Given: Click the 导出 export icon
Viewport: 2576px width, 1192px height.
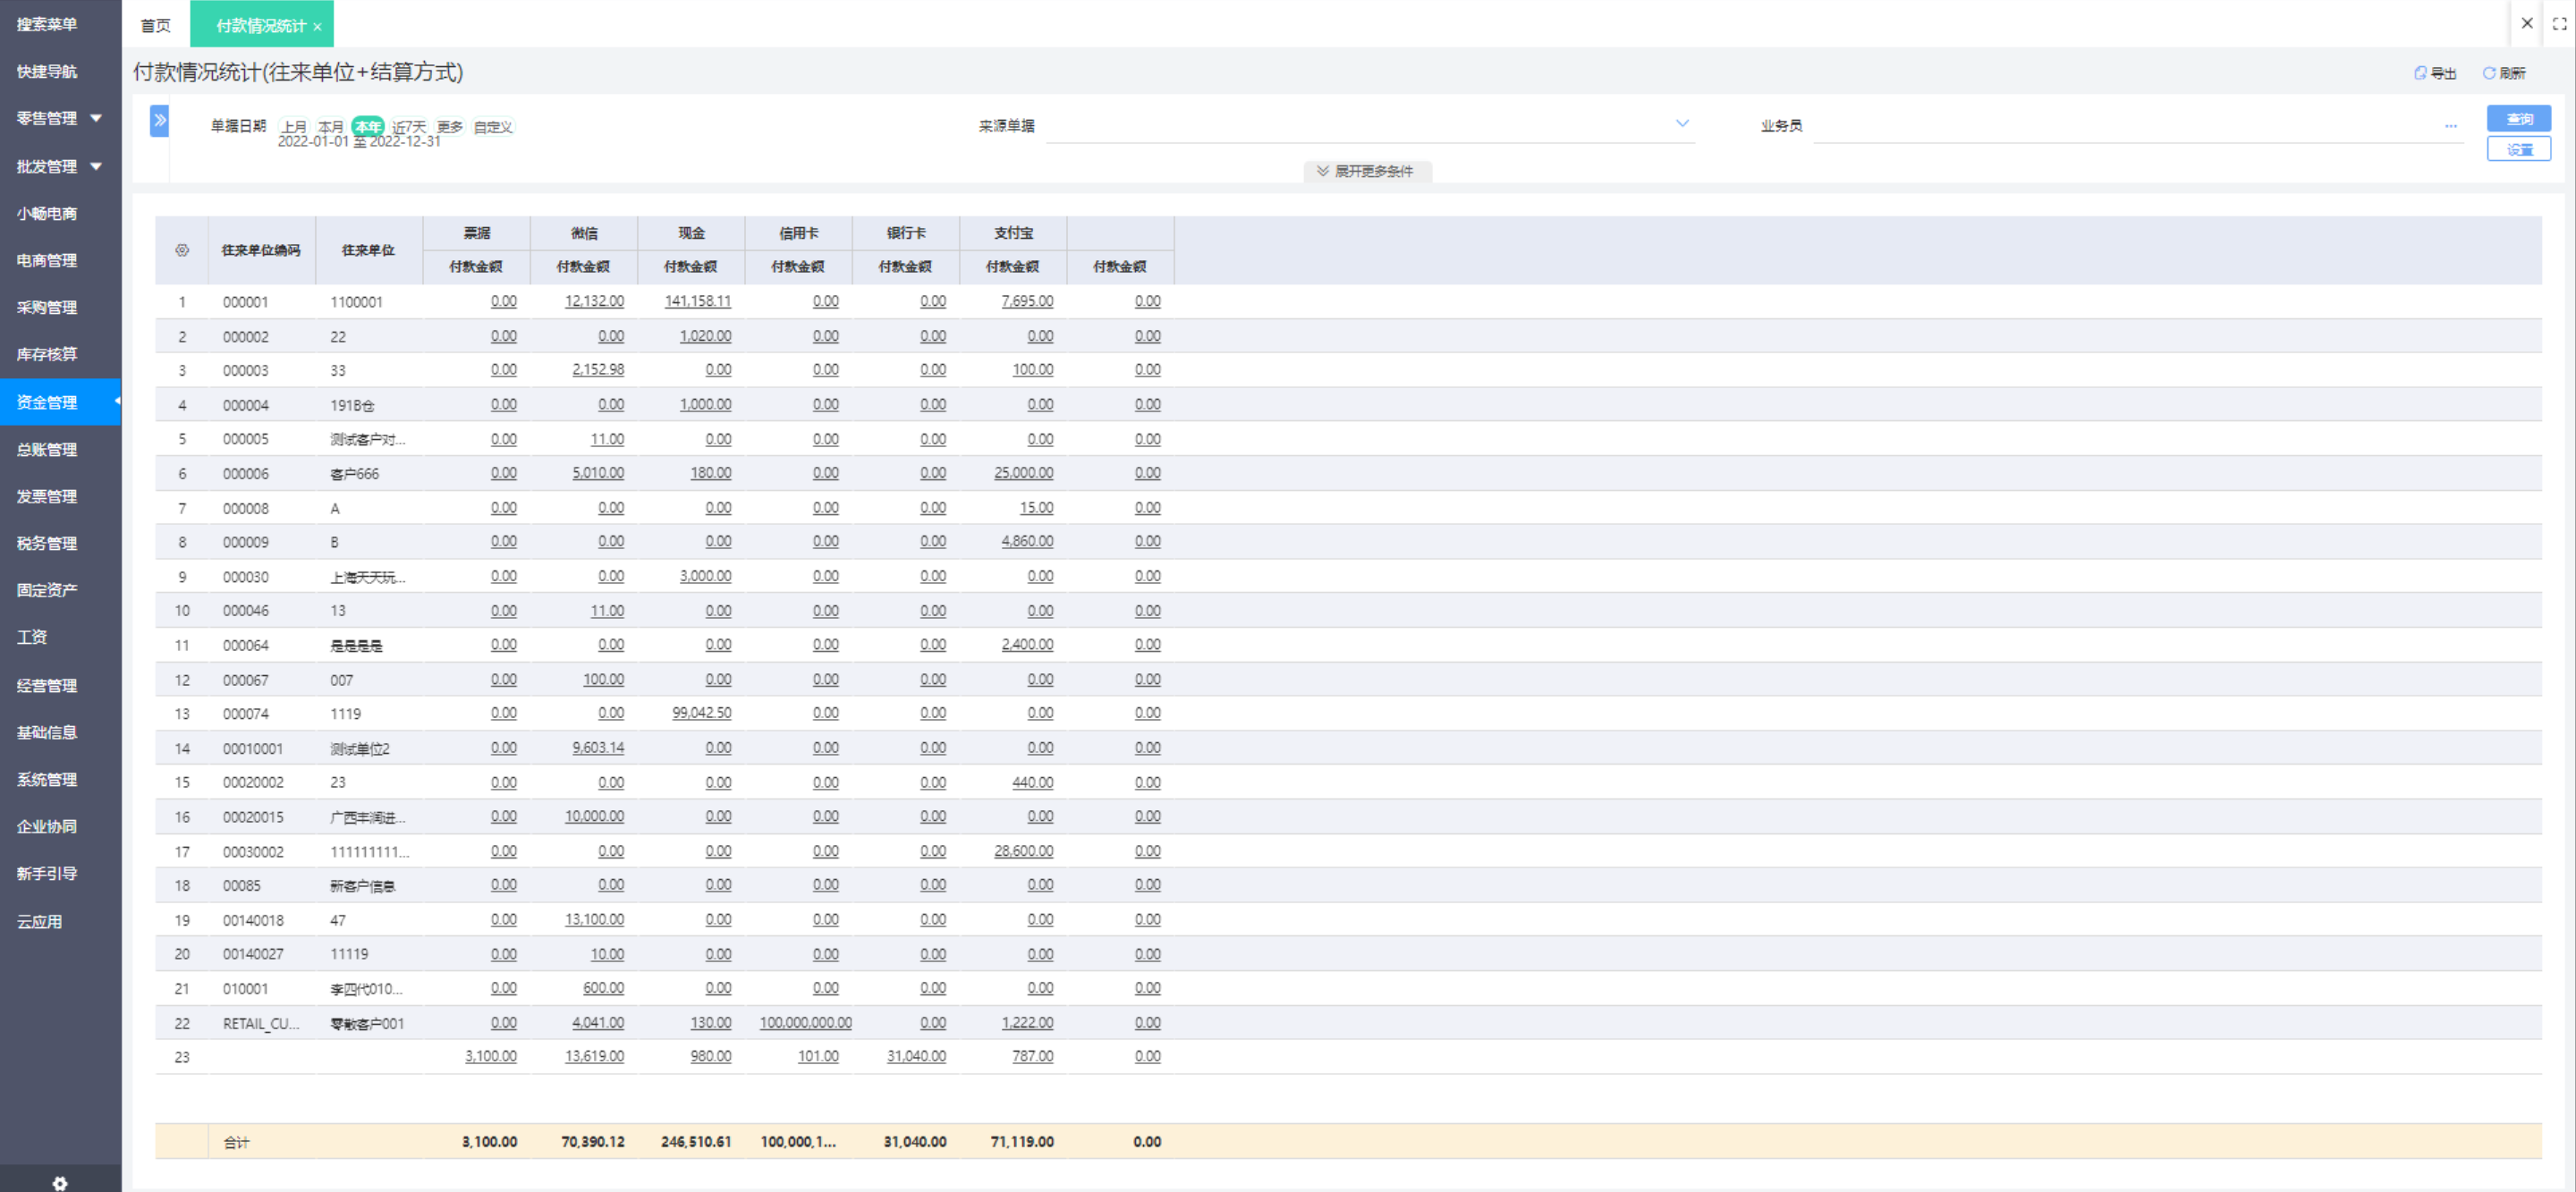Looking at the screenshot, I should click(2438, 71).
